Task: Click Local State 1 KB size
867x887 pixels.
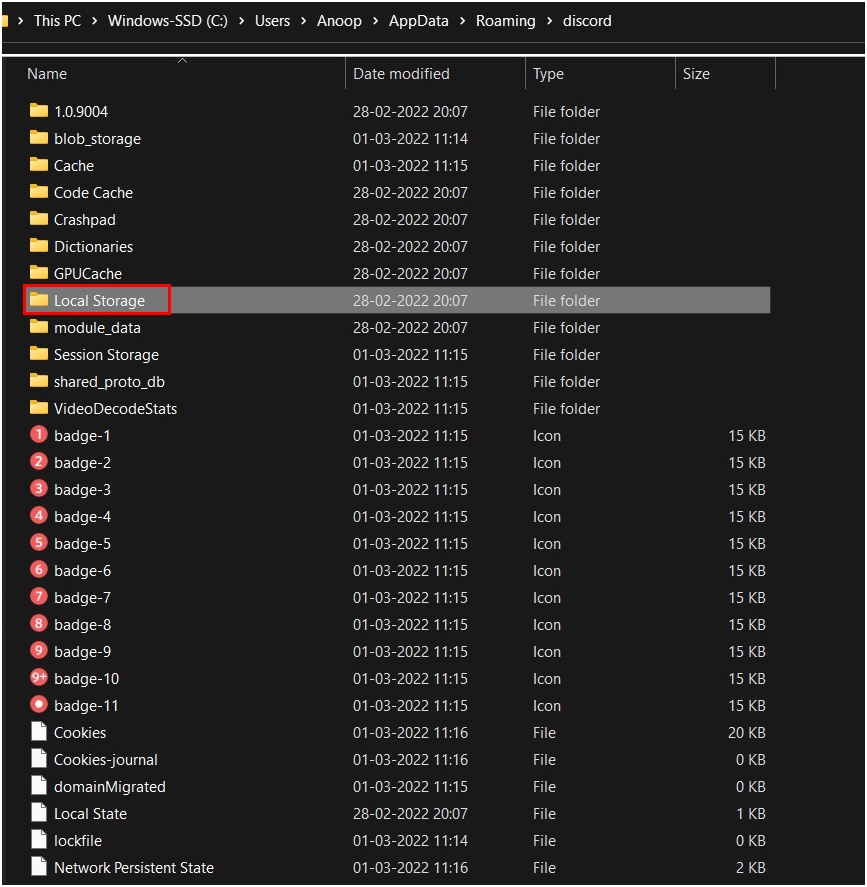Action: 750,813
